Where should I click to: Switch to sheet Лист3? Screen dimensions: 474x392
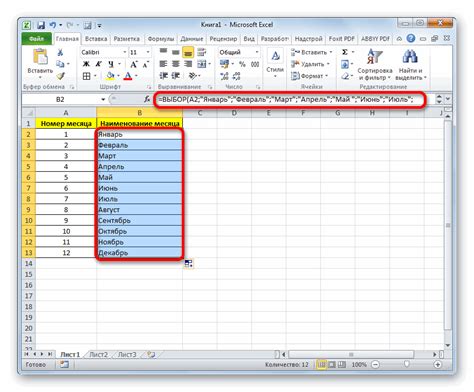pyautogui.click(x=127, y=354)
